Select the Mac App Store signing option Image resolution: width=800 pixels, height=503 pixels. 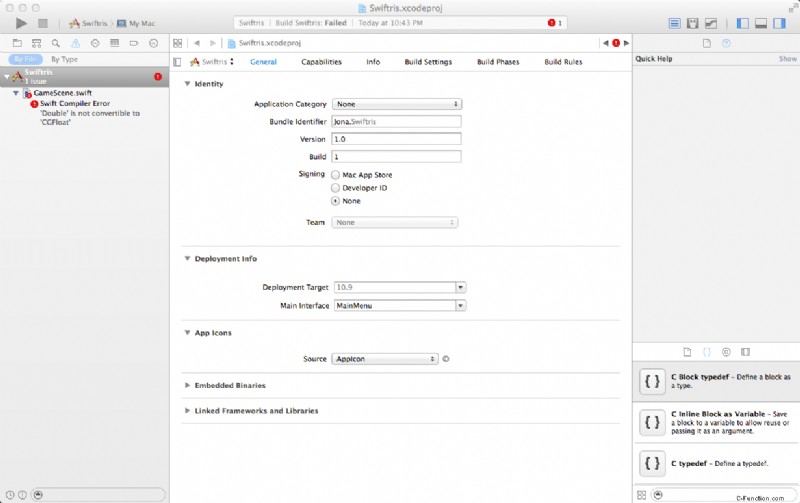(x=335, y=175)
